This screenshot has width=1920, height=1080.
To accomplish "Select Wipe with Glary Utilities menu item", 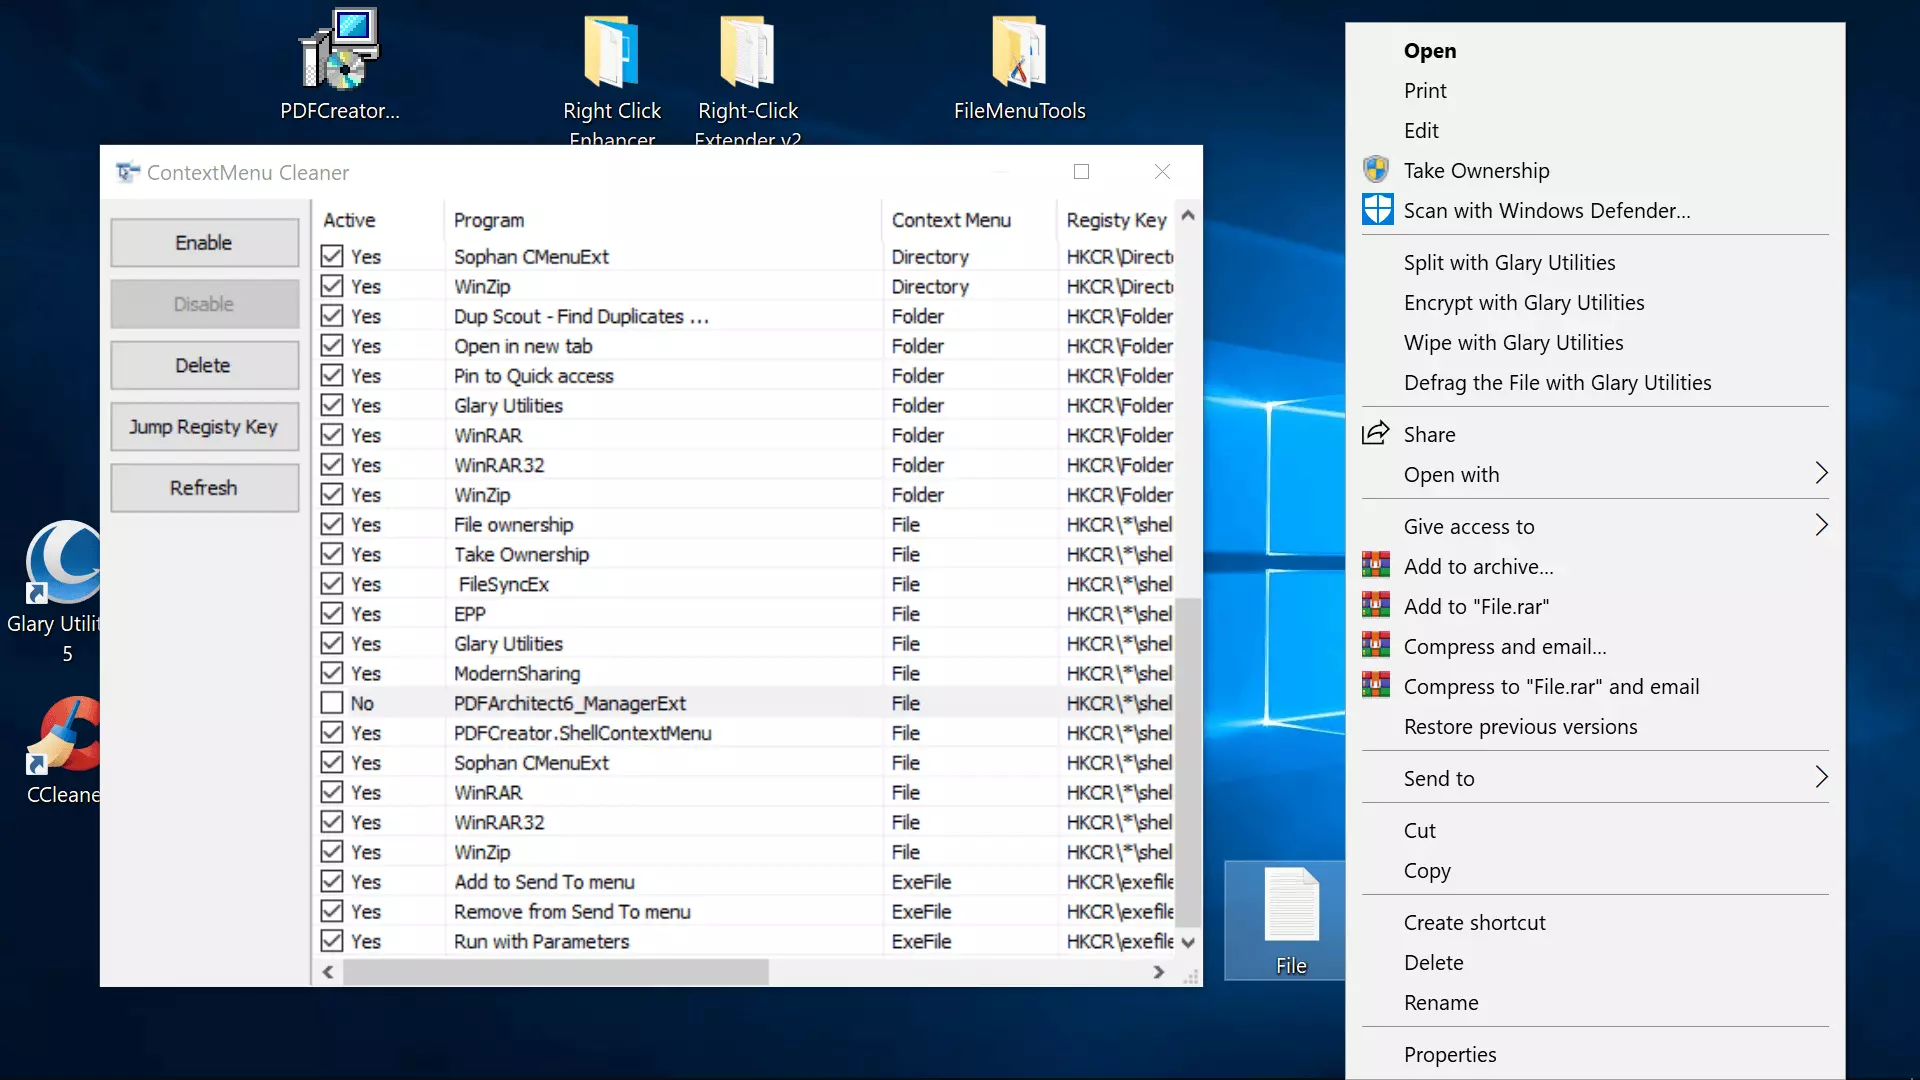I will point(1514,342).
